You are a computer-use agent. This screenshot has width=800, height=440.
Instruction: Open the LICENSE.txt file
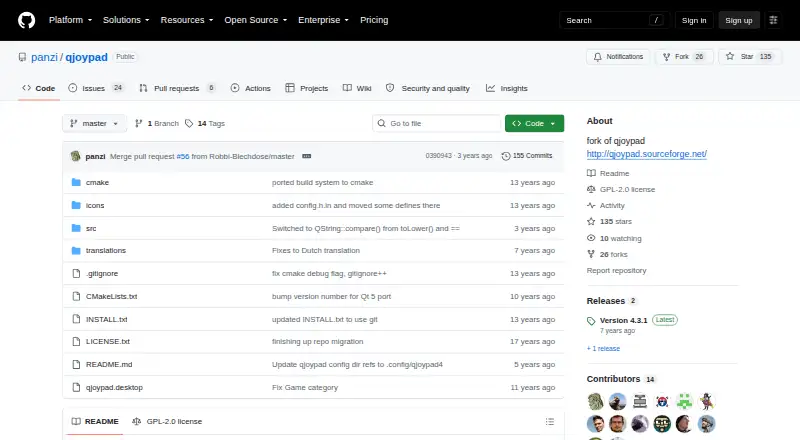108,341
